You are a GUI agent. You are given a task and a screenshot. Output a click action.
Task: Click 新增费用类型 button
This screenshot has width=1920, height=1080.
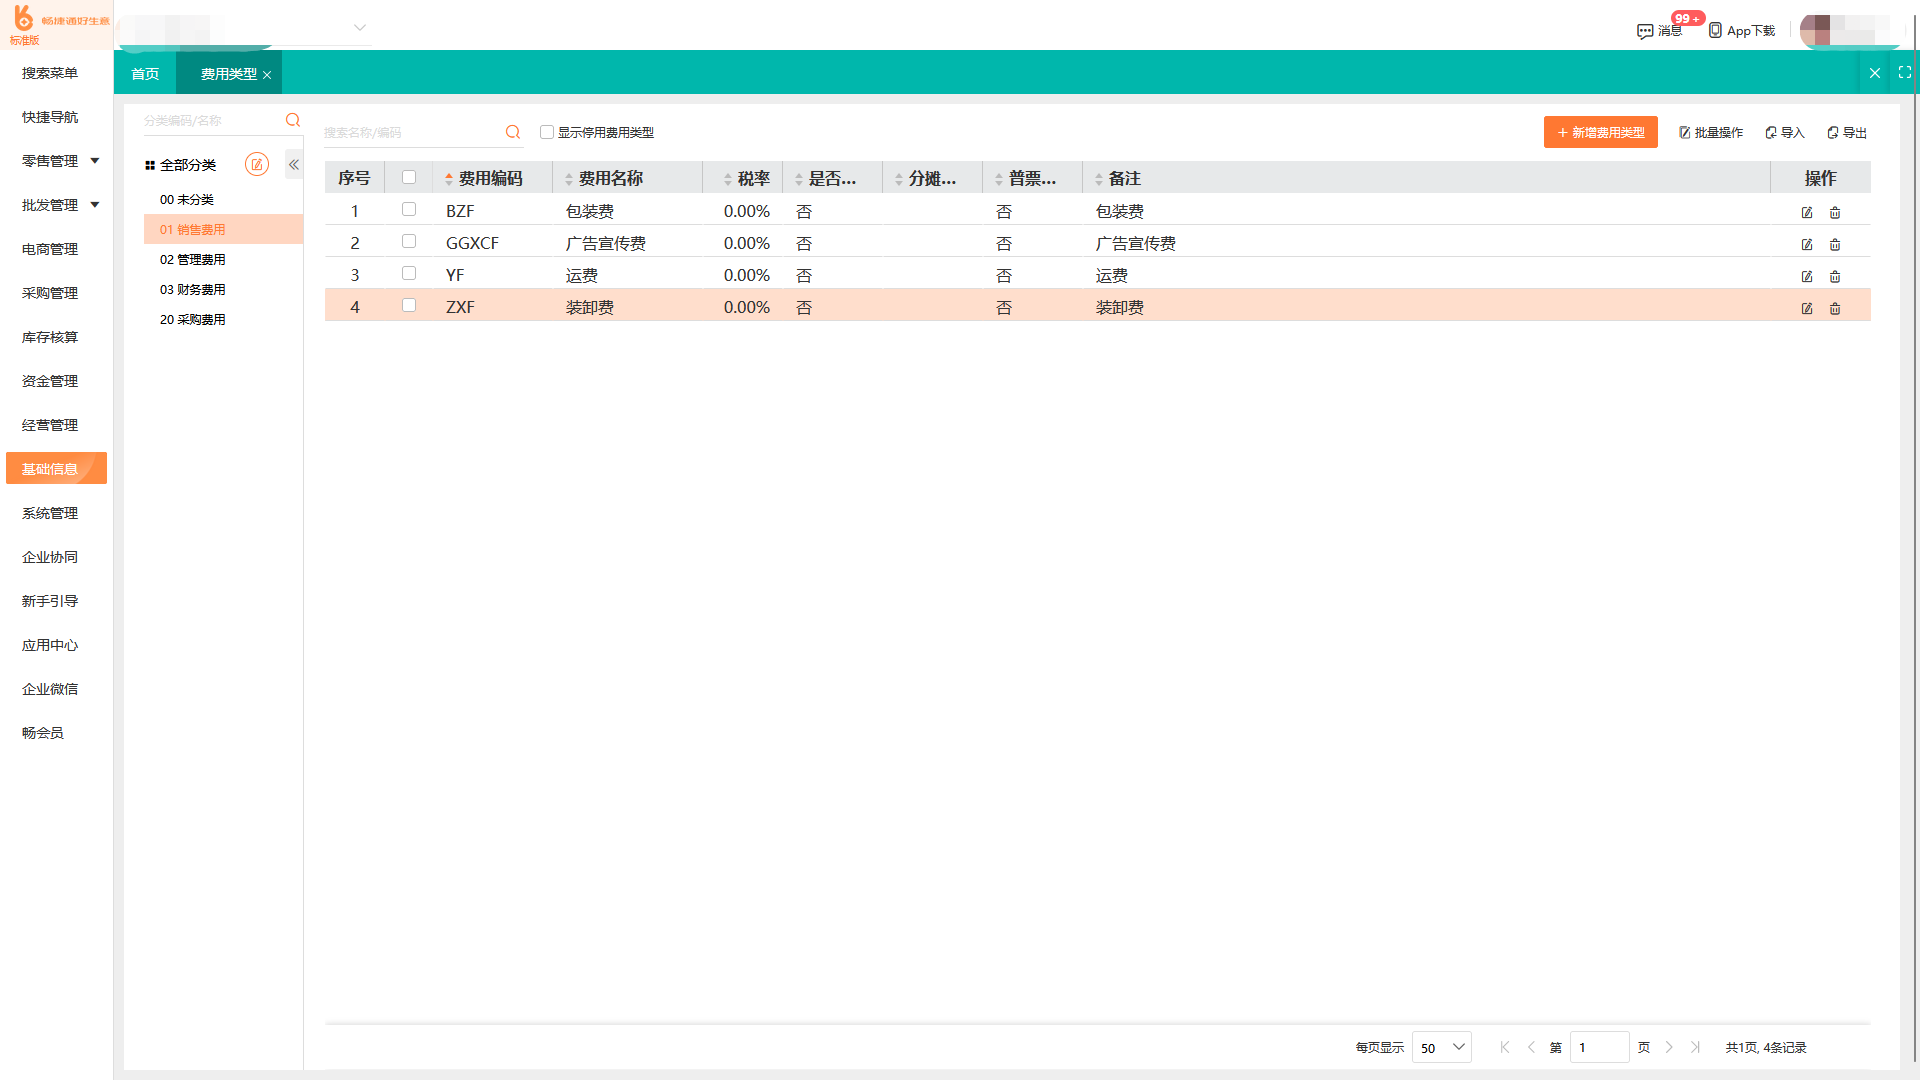1600,131
